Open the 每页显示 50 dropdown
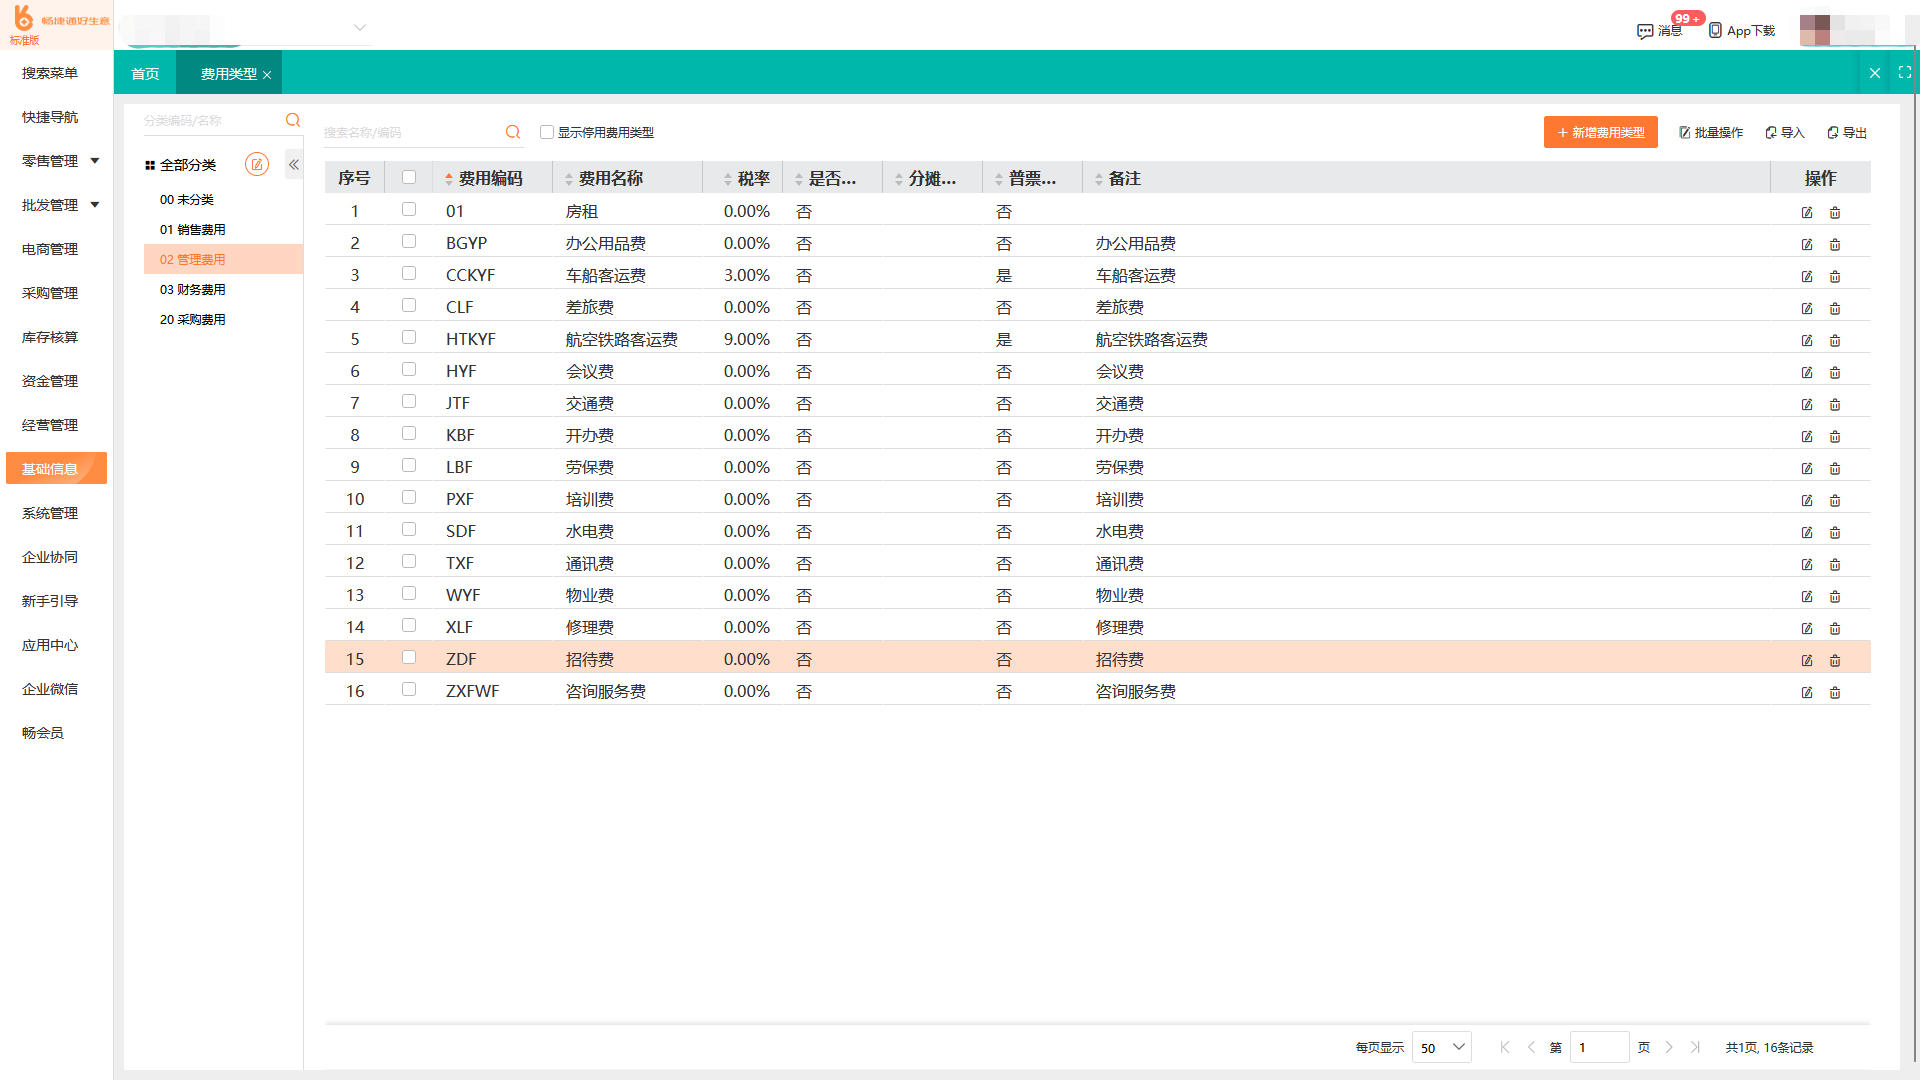Image resolution: width=1920 pixels, height=1080 pixels. click(1441, 1046)
